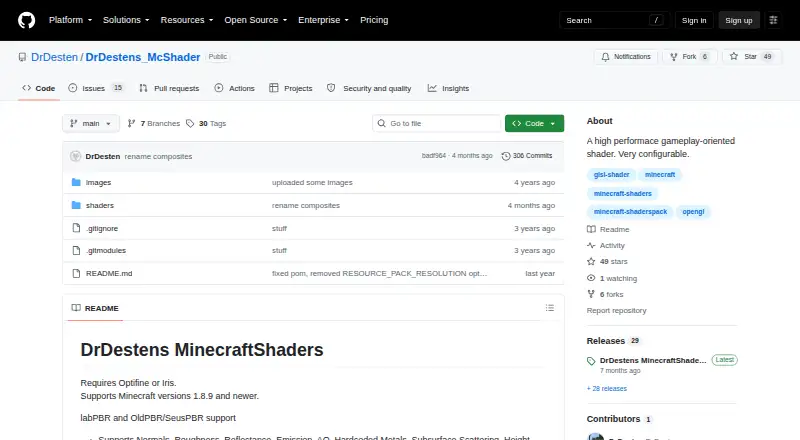Open the Contributors section heading
Viewport: 800px width, 440px height.
[613, 419]
